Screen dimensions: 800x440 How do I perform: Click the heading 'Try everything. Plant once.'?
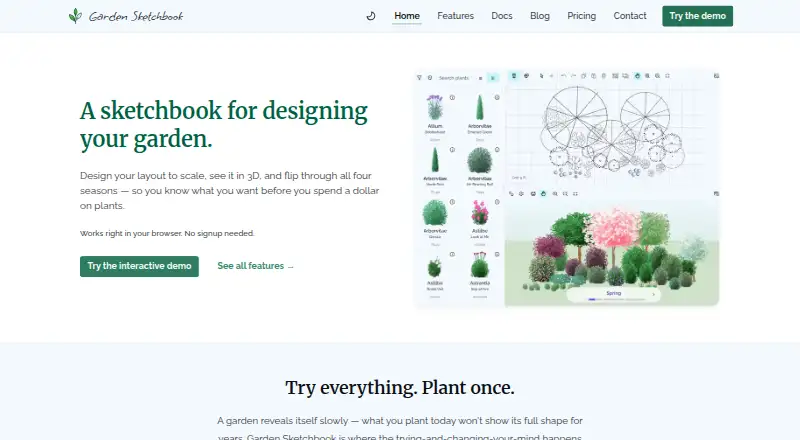click(399, 388)
